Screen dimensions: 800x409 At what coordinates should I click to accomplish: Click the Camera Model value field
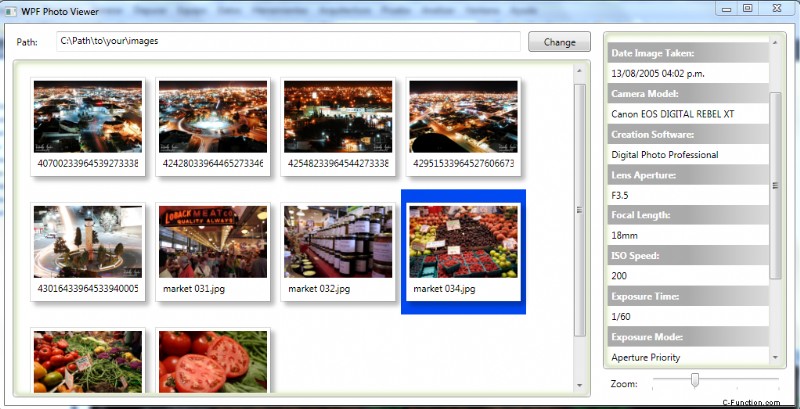point(686,114)
